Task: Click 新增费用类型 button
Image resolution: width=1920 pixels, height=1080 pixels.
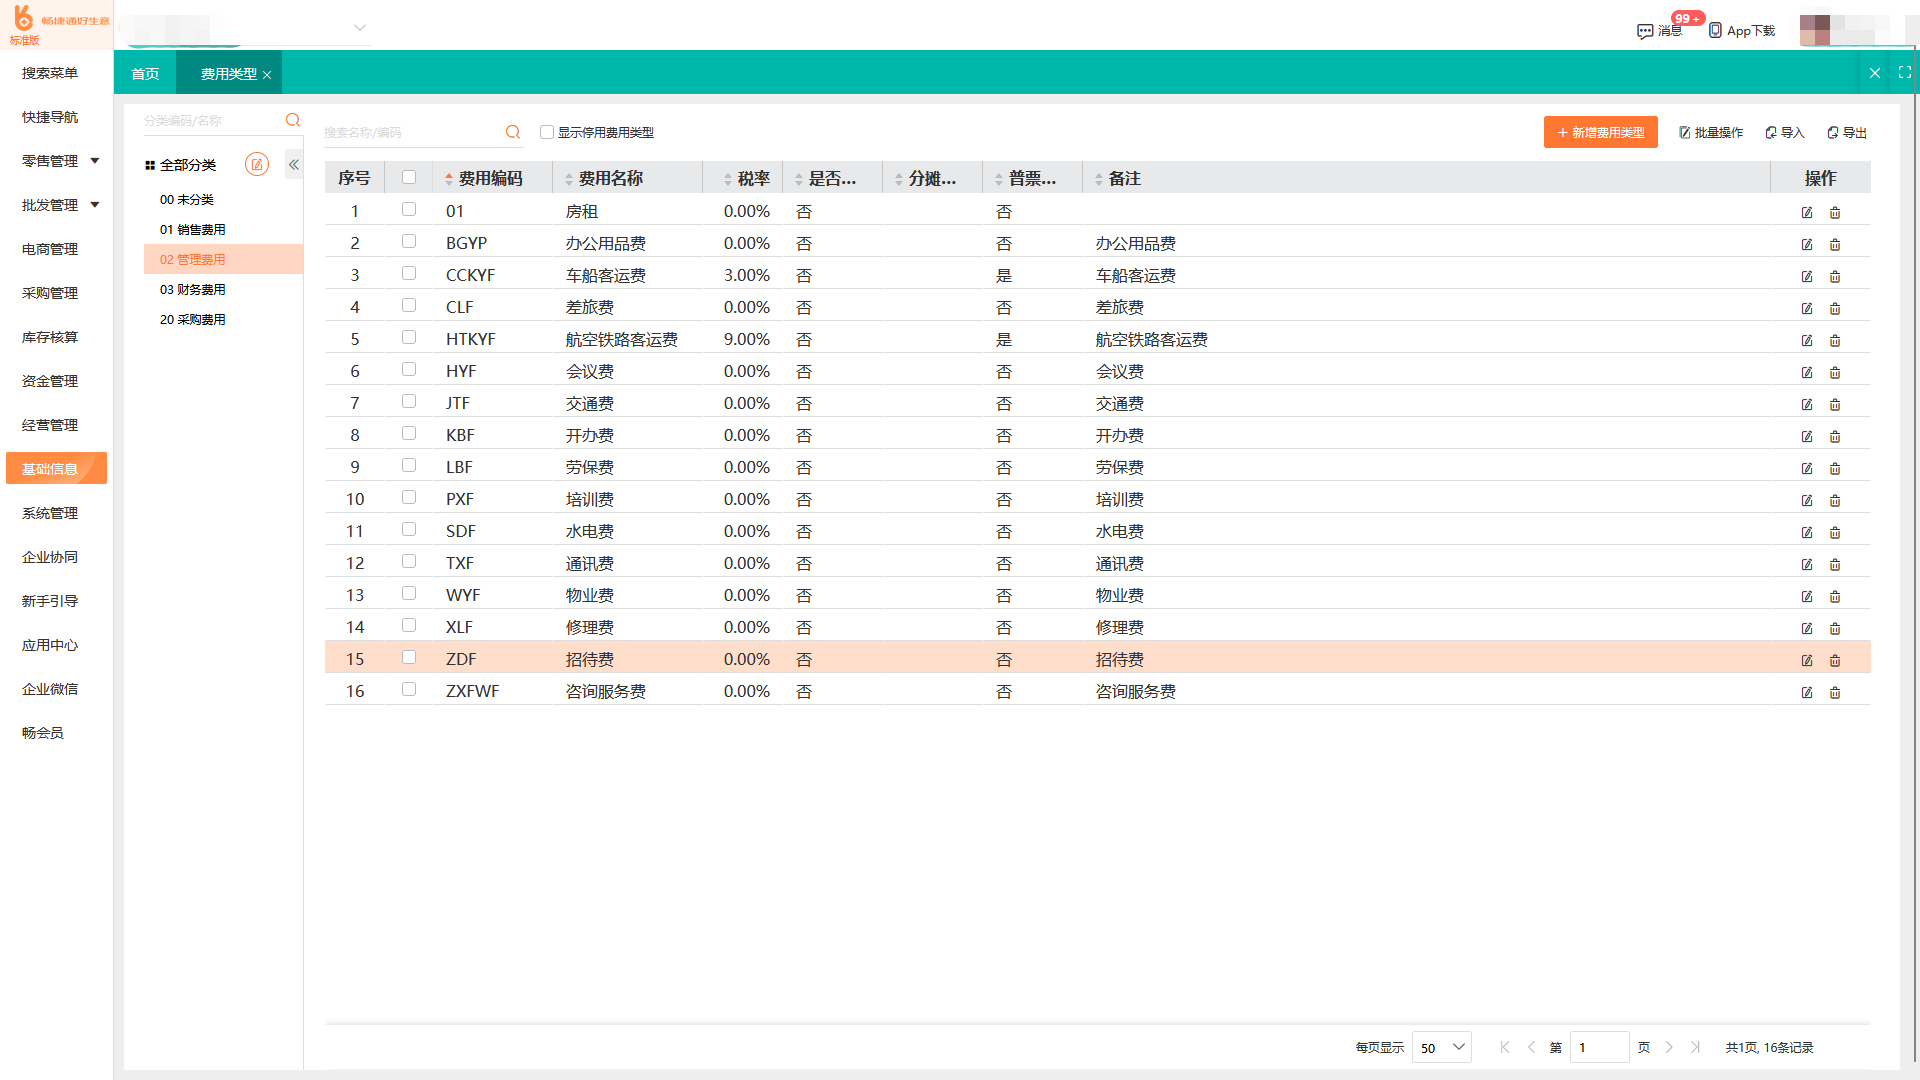Action: point(1600,131)
